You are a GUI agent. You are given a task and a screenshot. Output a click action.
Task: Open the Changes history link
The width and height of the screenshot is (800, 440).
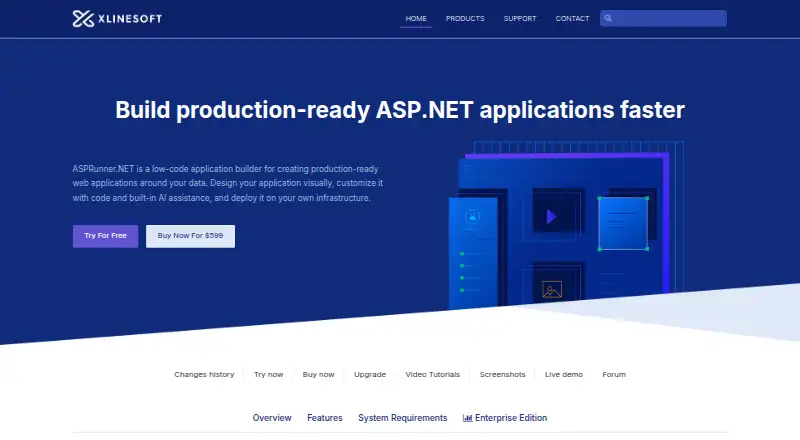(204, 374)
